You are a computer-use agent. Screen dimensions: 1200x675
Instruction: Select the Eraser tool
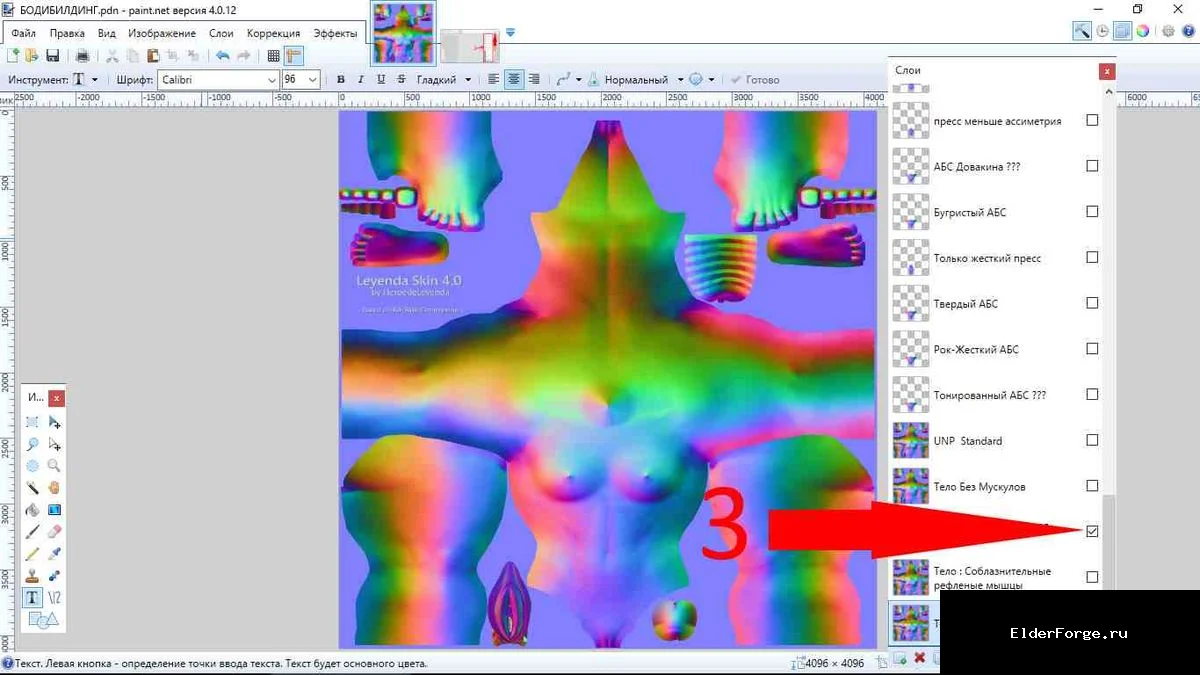pyautogui.click(x=55, y=532)
